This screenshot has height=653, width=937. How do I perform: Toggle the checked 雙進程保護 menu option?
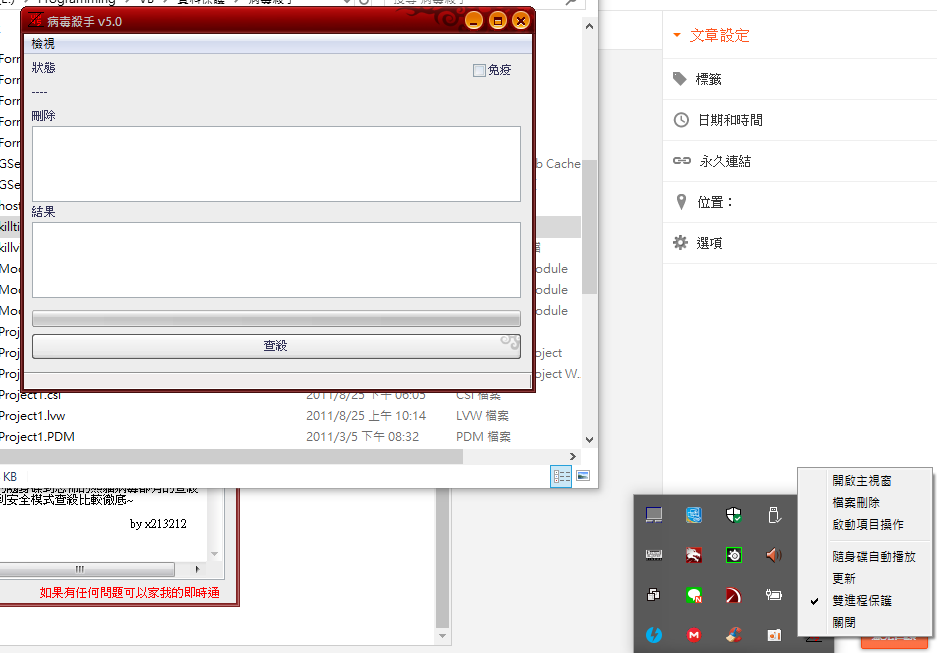pyautogui.click(x=861, y=600)
